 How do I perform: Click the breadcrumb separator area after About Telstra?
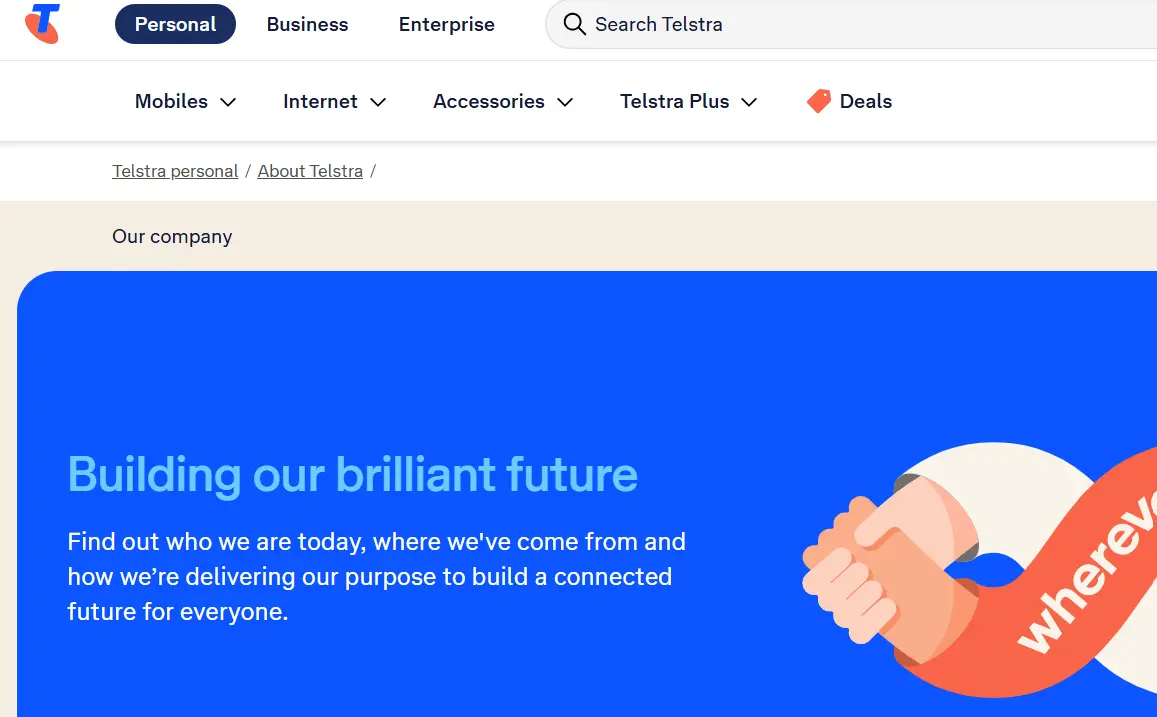(x=373, y=171)
